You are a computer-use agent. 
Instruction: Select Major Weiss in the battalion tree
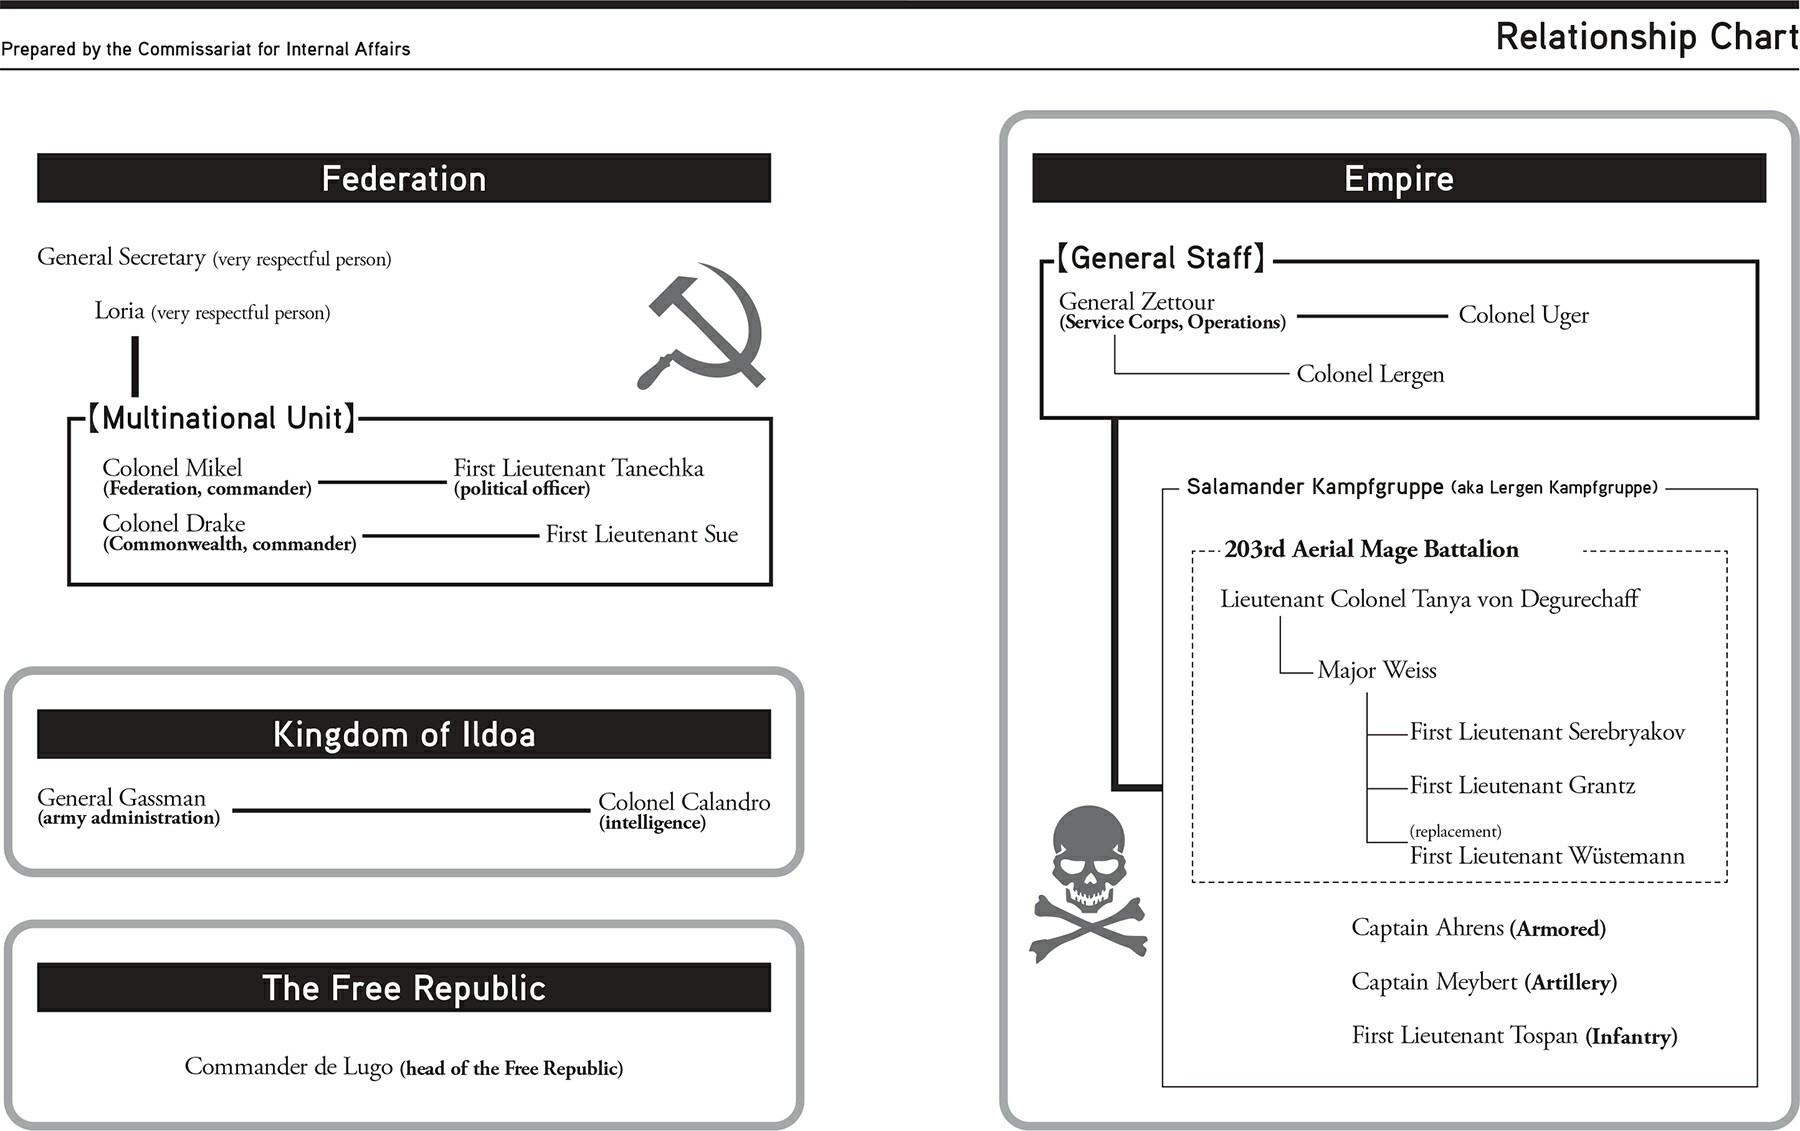coord(1377,670)
